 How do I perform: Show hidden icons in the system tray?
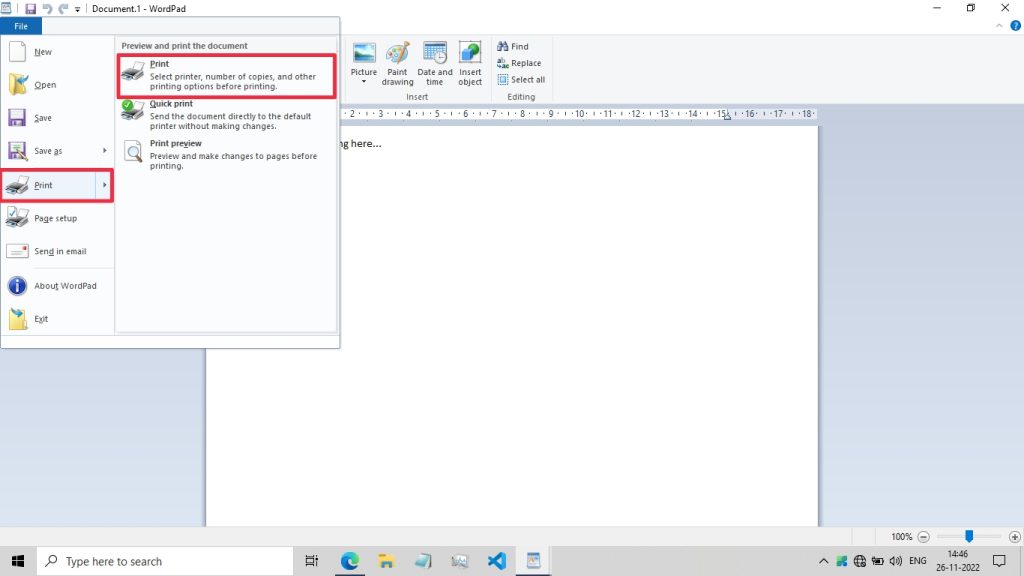coord(824,561)
